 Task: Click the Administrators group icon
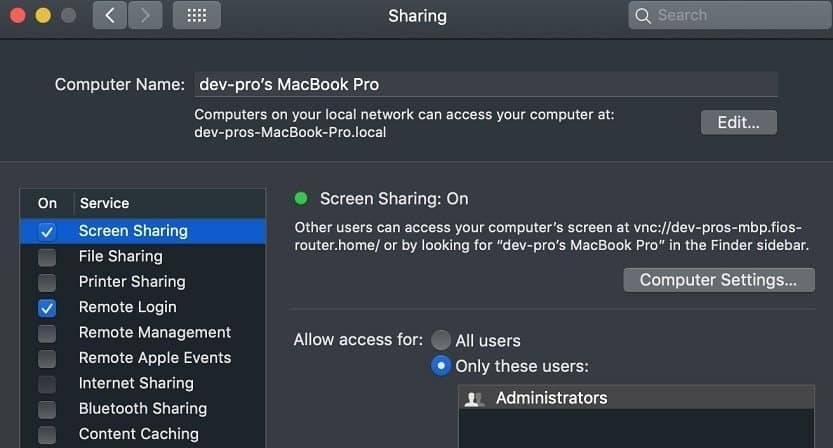[474, 399]
